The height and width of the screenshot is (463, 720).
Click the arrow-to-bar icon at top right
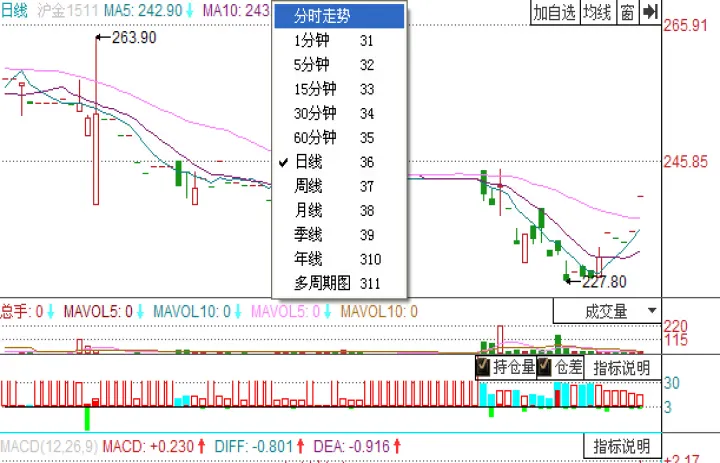click(651, 12)
